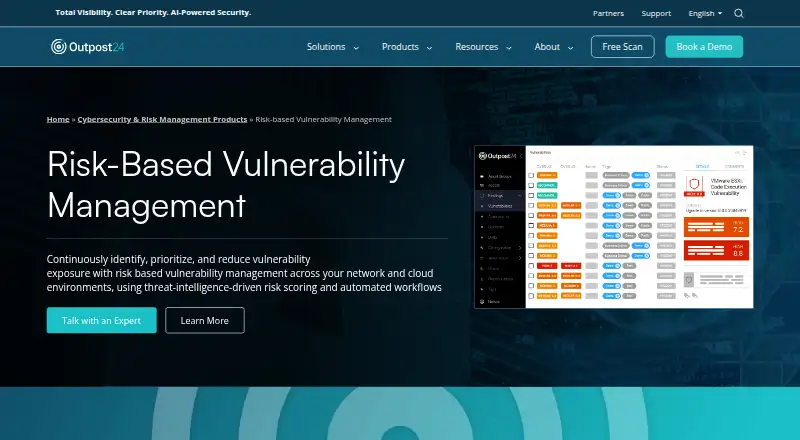Expand the Solutions menu
Viewport: 800px width, 440px height.
[333, 46]
